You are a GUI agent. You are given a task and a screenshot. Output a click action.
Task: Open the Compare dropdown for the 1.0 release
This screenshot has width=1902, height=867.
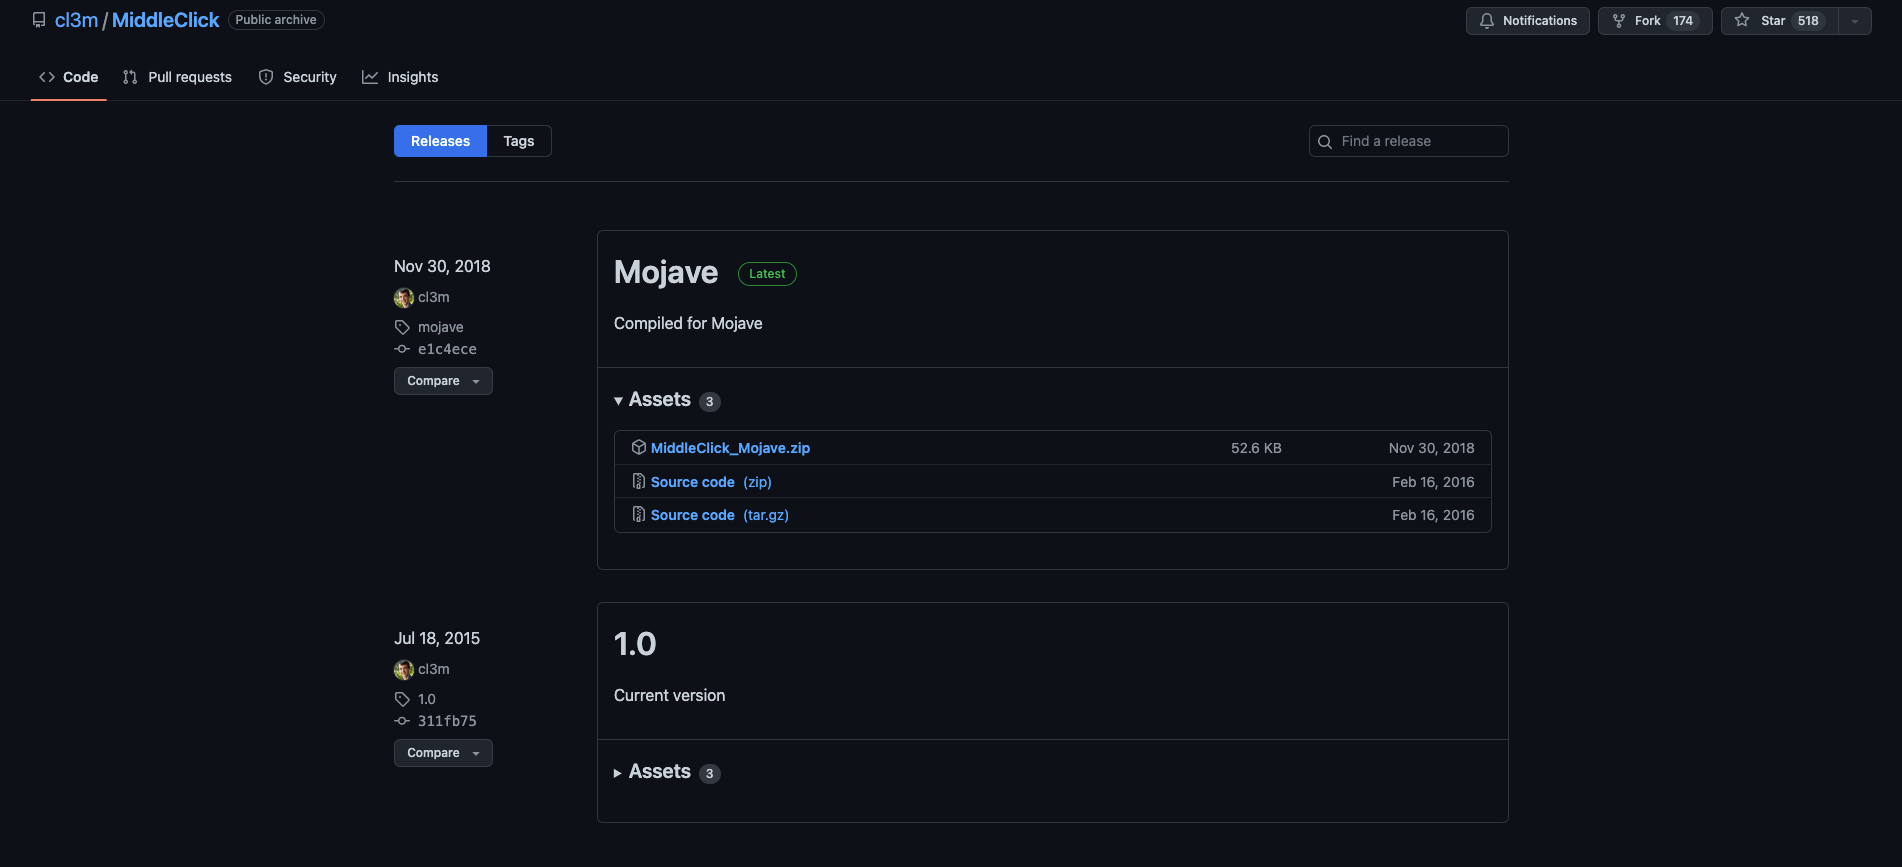[443, 753]
